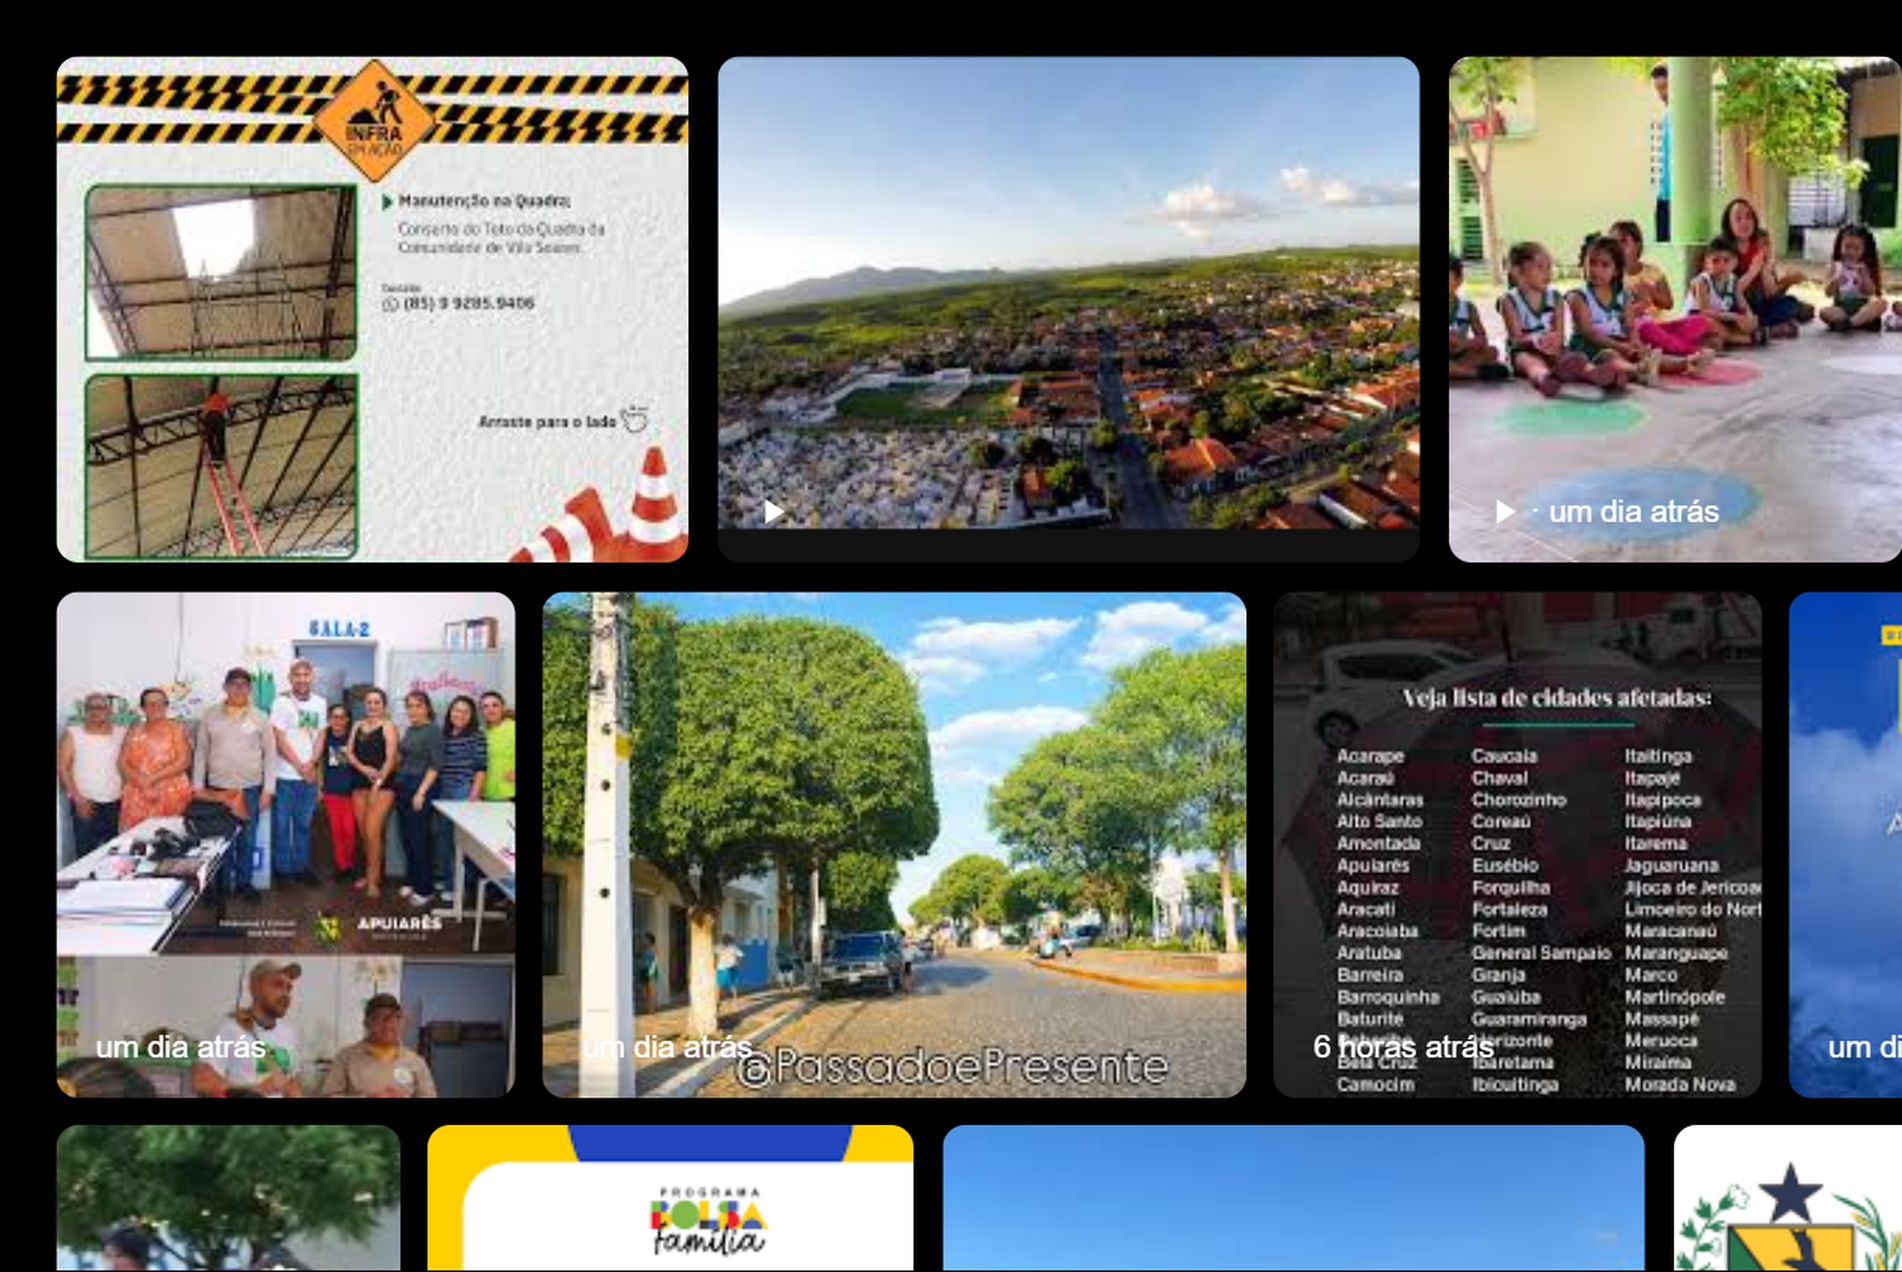Click play icon on children sitting video

pyautogui.click(x=1504, y=512)
